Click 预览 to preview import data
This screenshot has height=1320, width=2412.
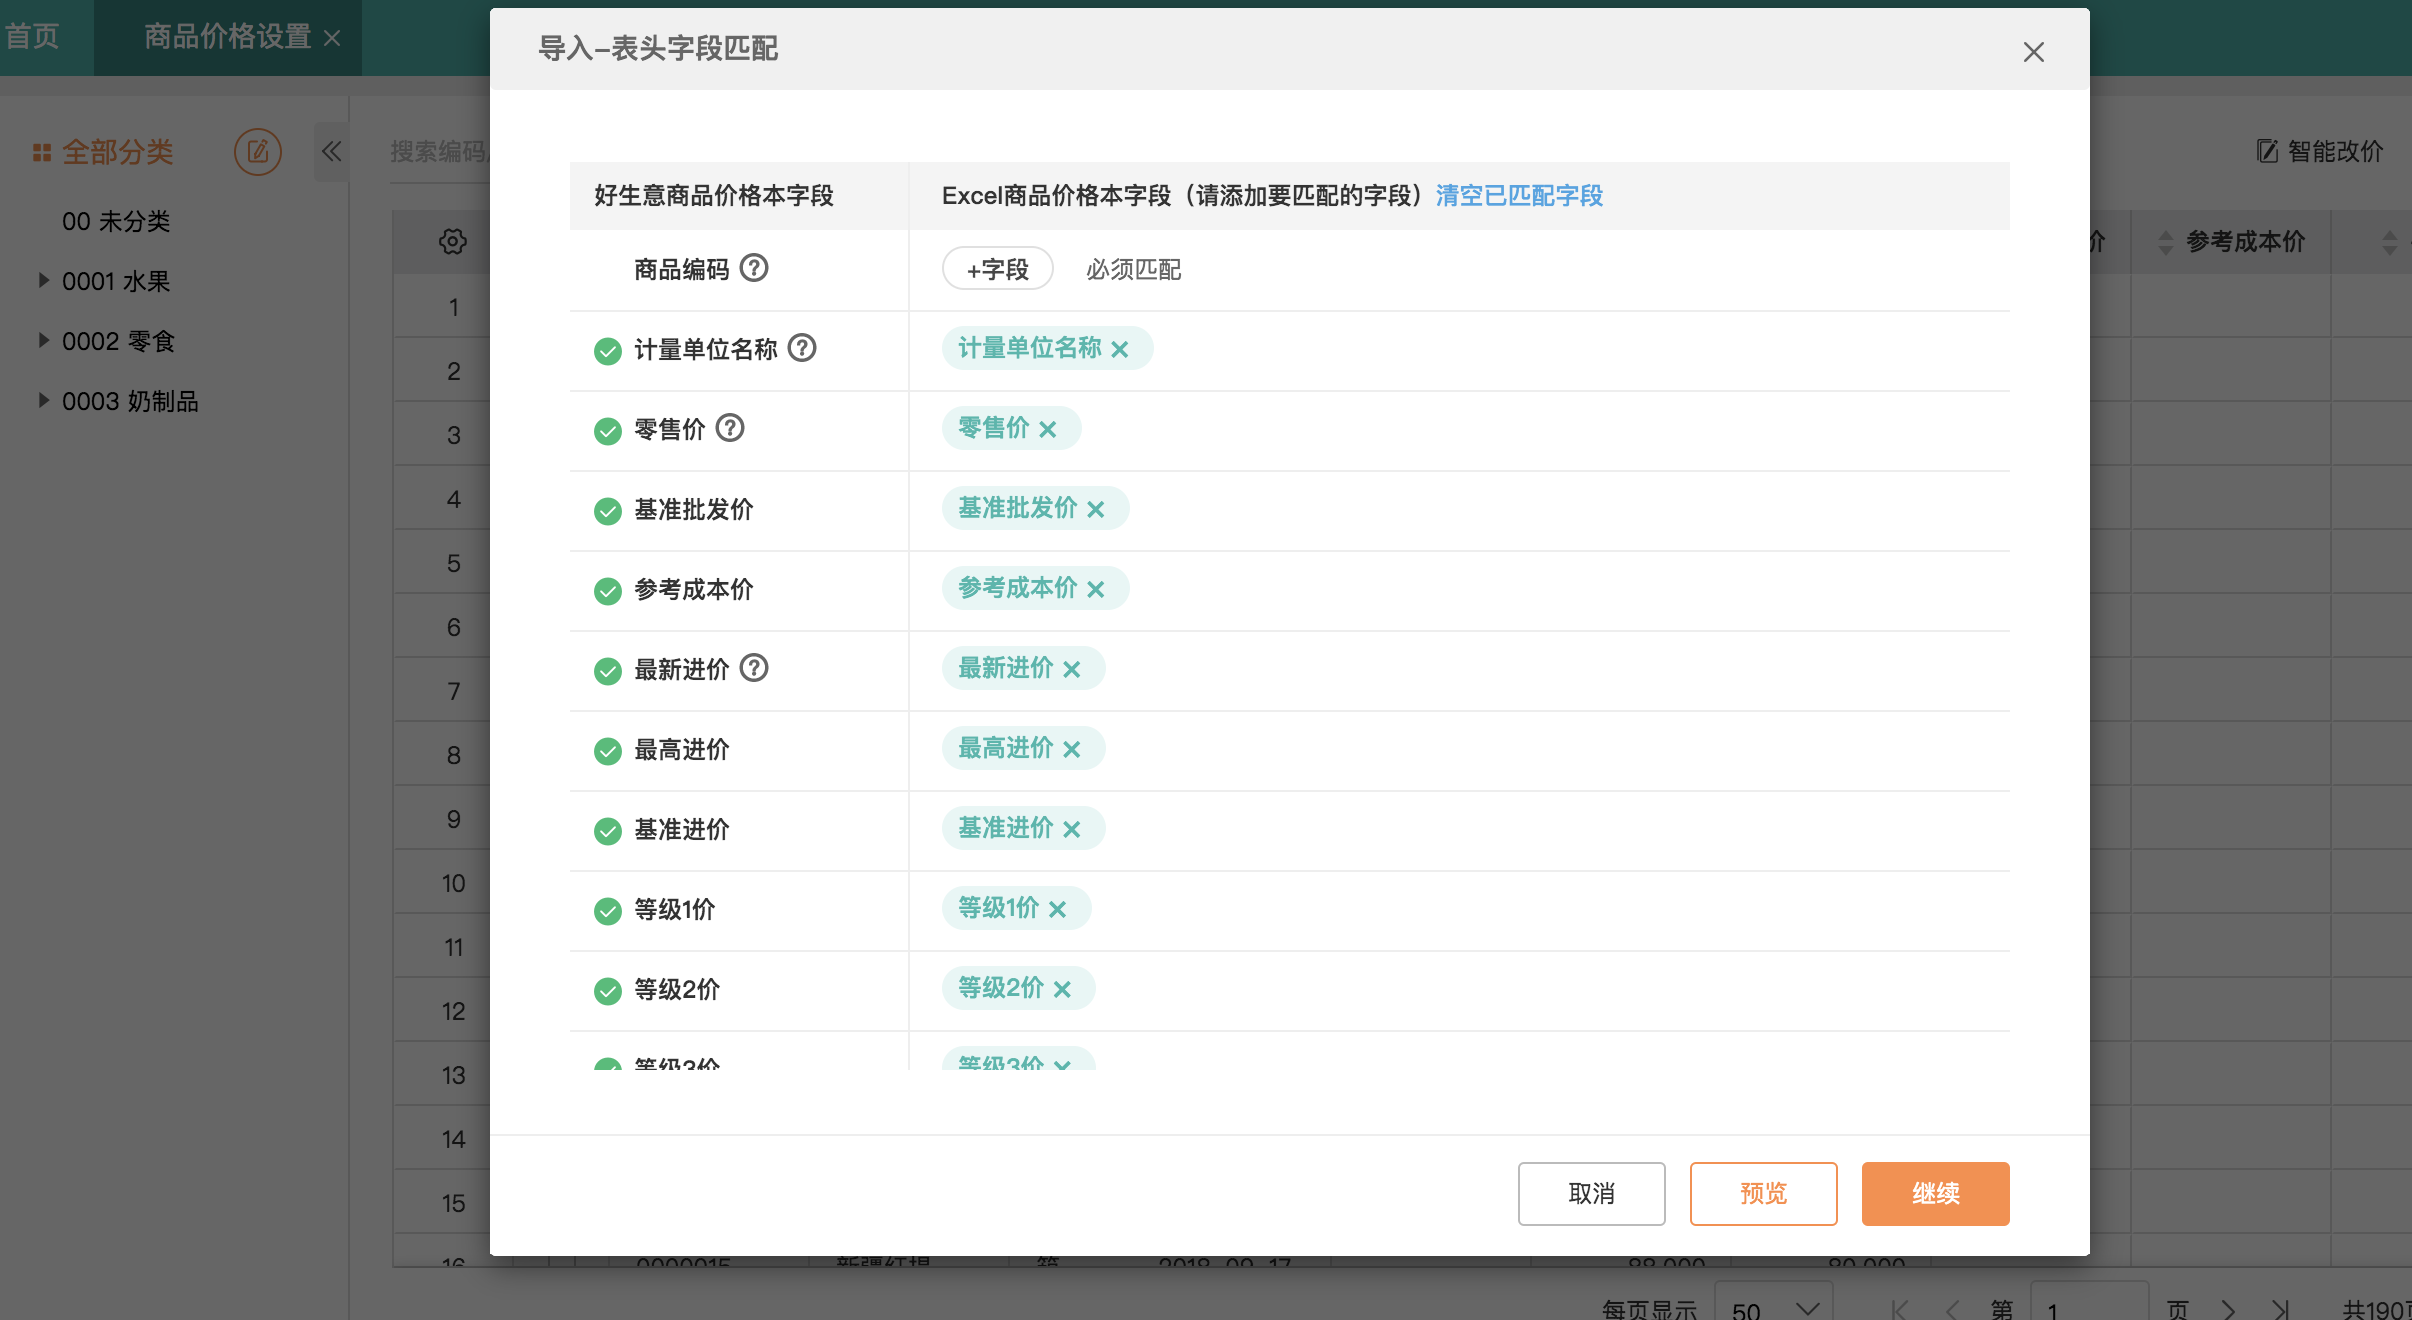[x=1763, y=1193]
